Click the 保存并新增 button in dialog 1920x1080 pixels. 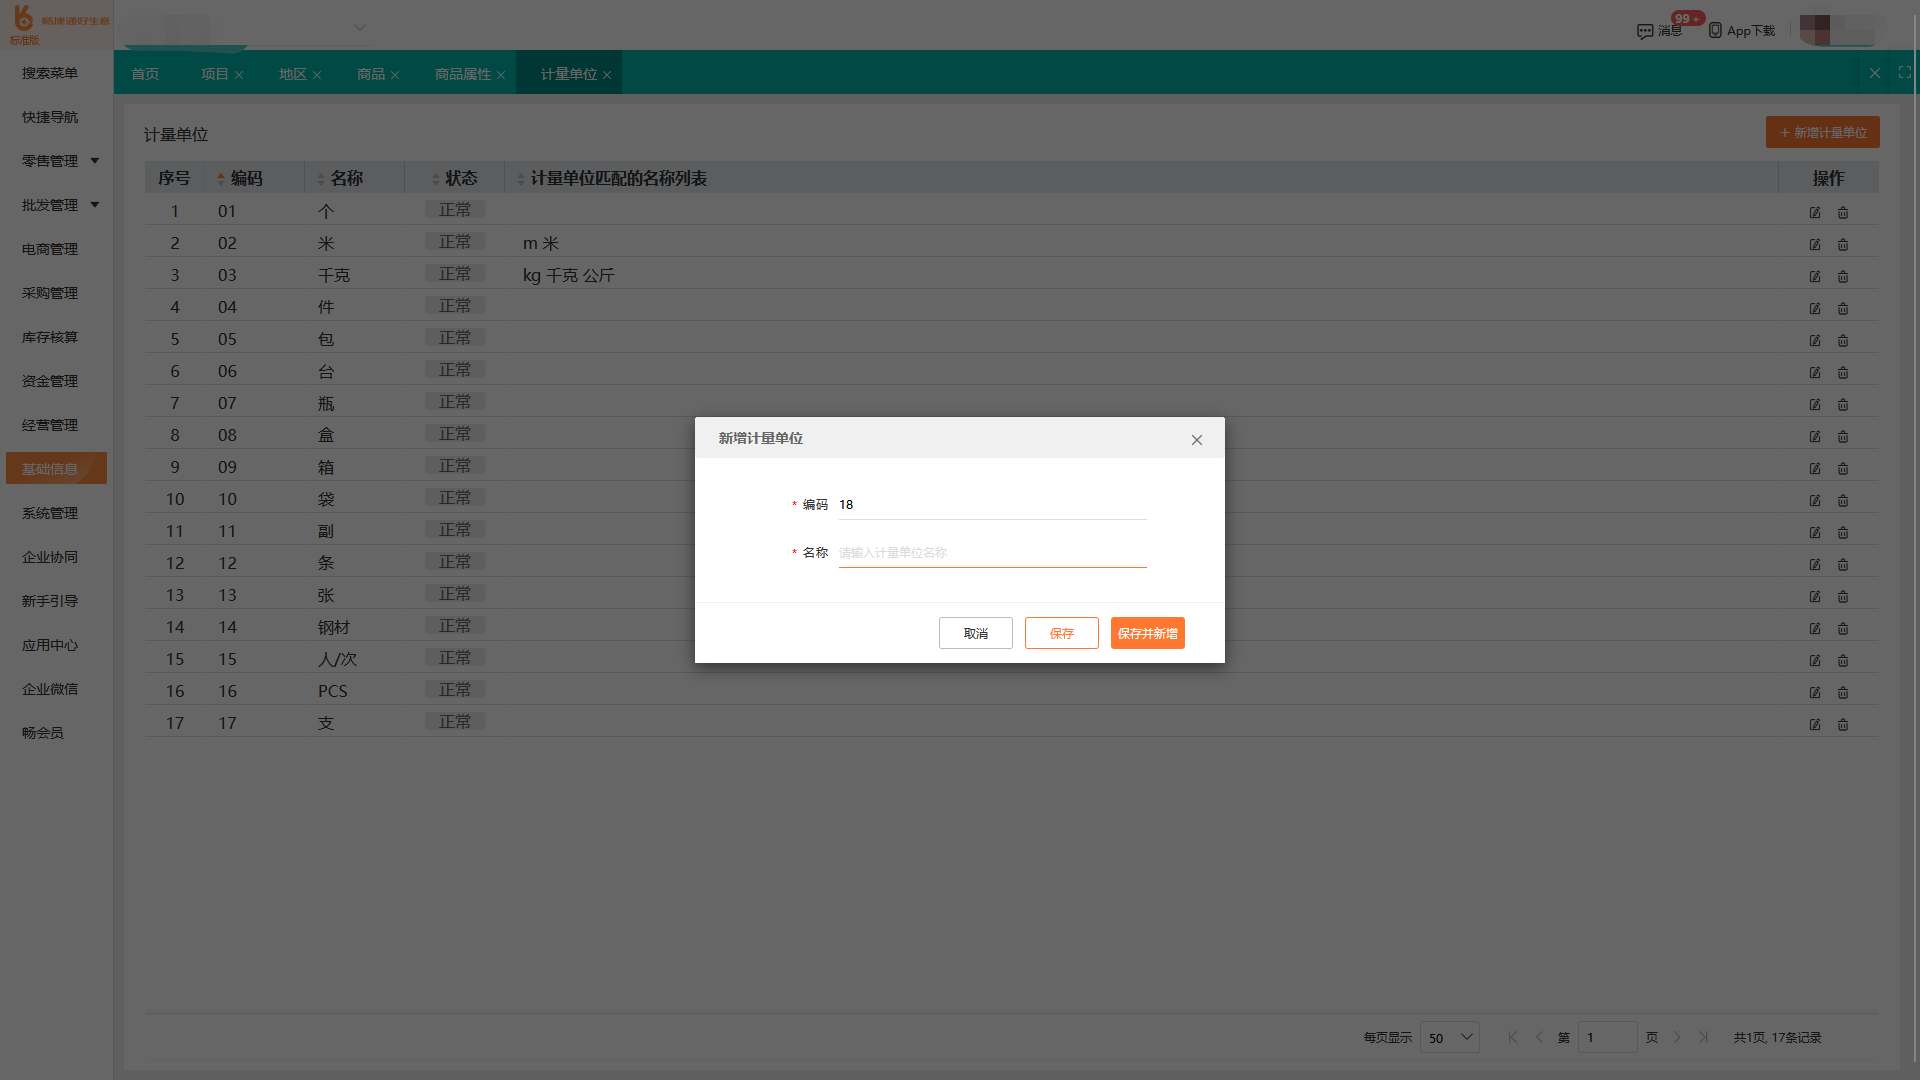1147,633
